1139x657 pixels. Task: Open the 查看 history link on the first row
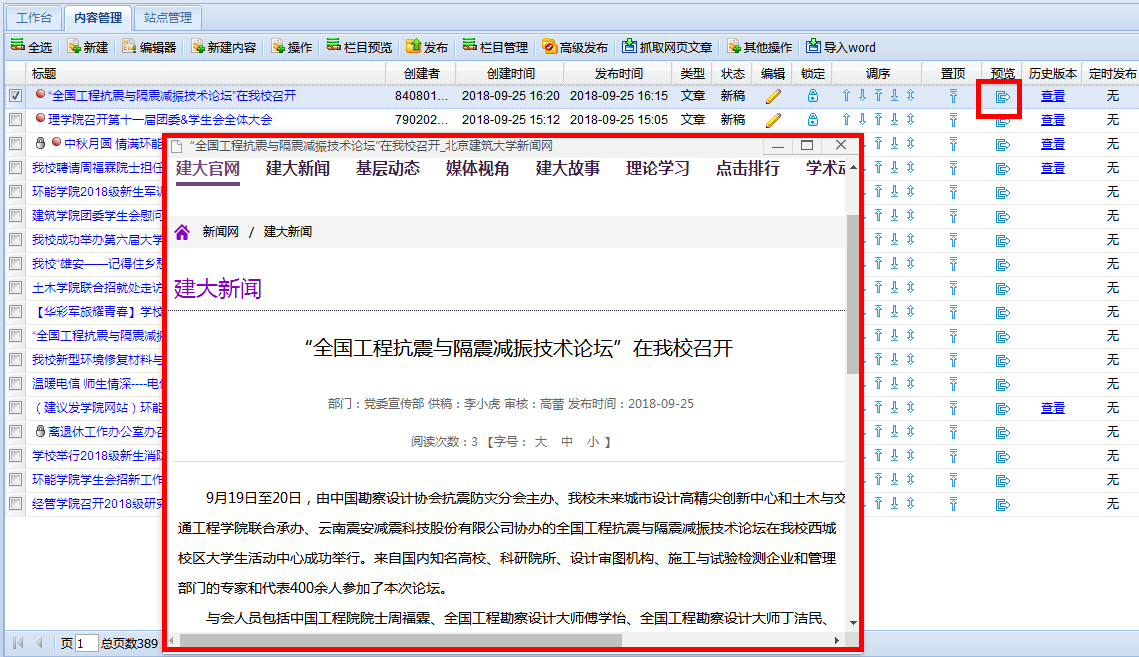[1051, 96]
